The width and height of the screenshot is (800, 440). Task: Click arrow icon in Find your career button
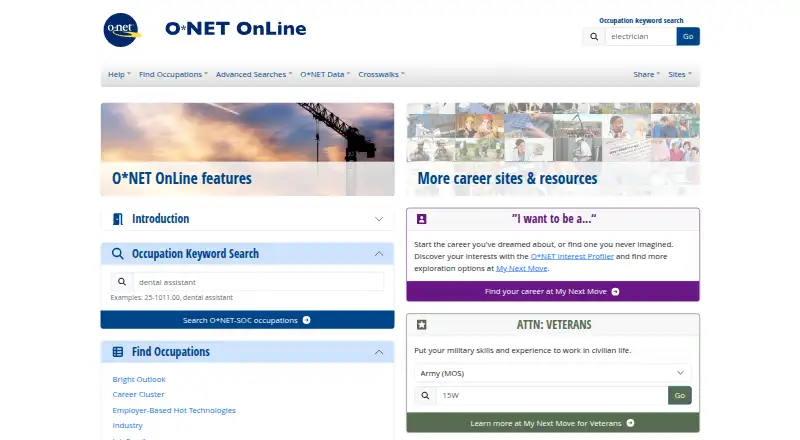tap(615, 291)
